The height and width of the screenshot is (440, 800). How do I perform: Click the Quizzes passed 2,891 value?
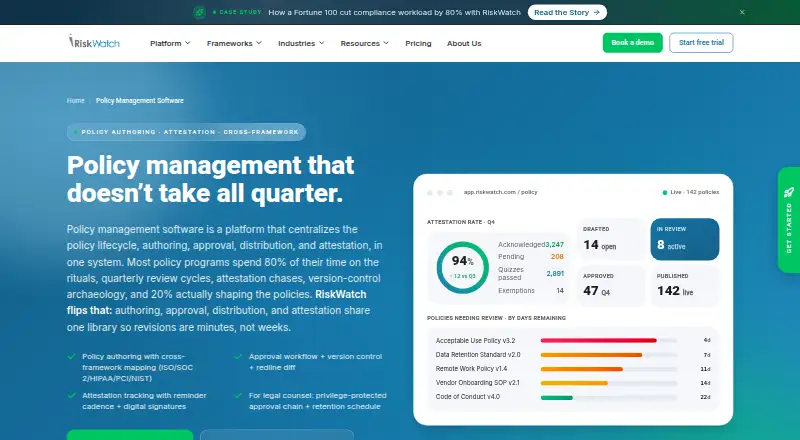(555, 274)
